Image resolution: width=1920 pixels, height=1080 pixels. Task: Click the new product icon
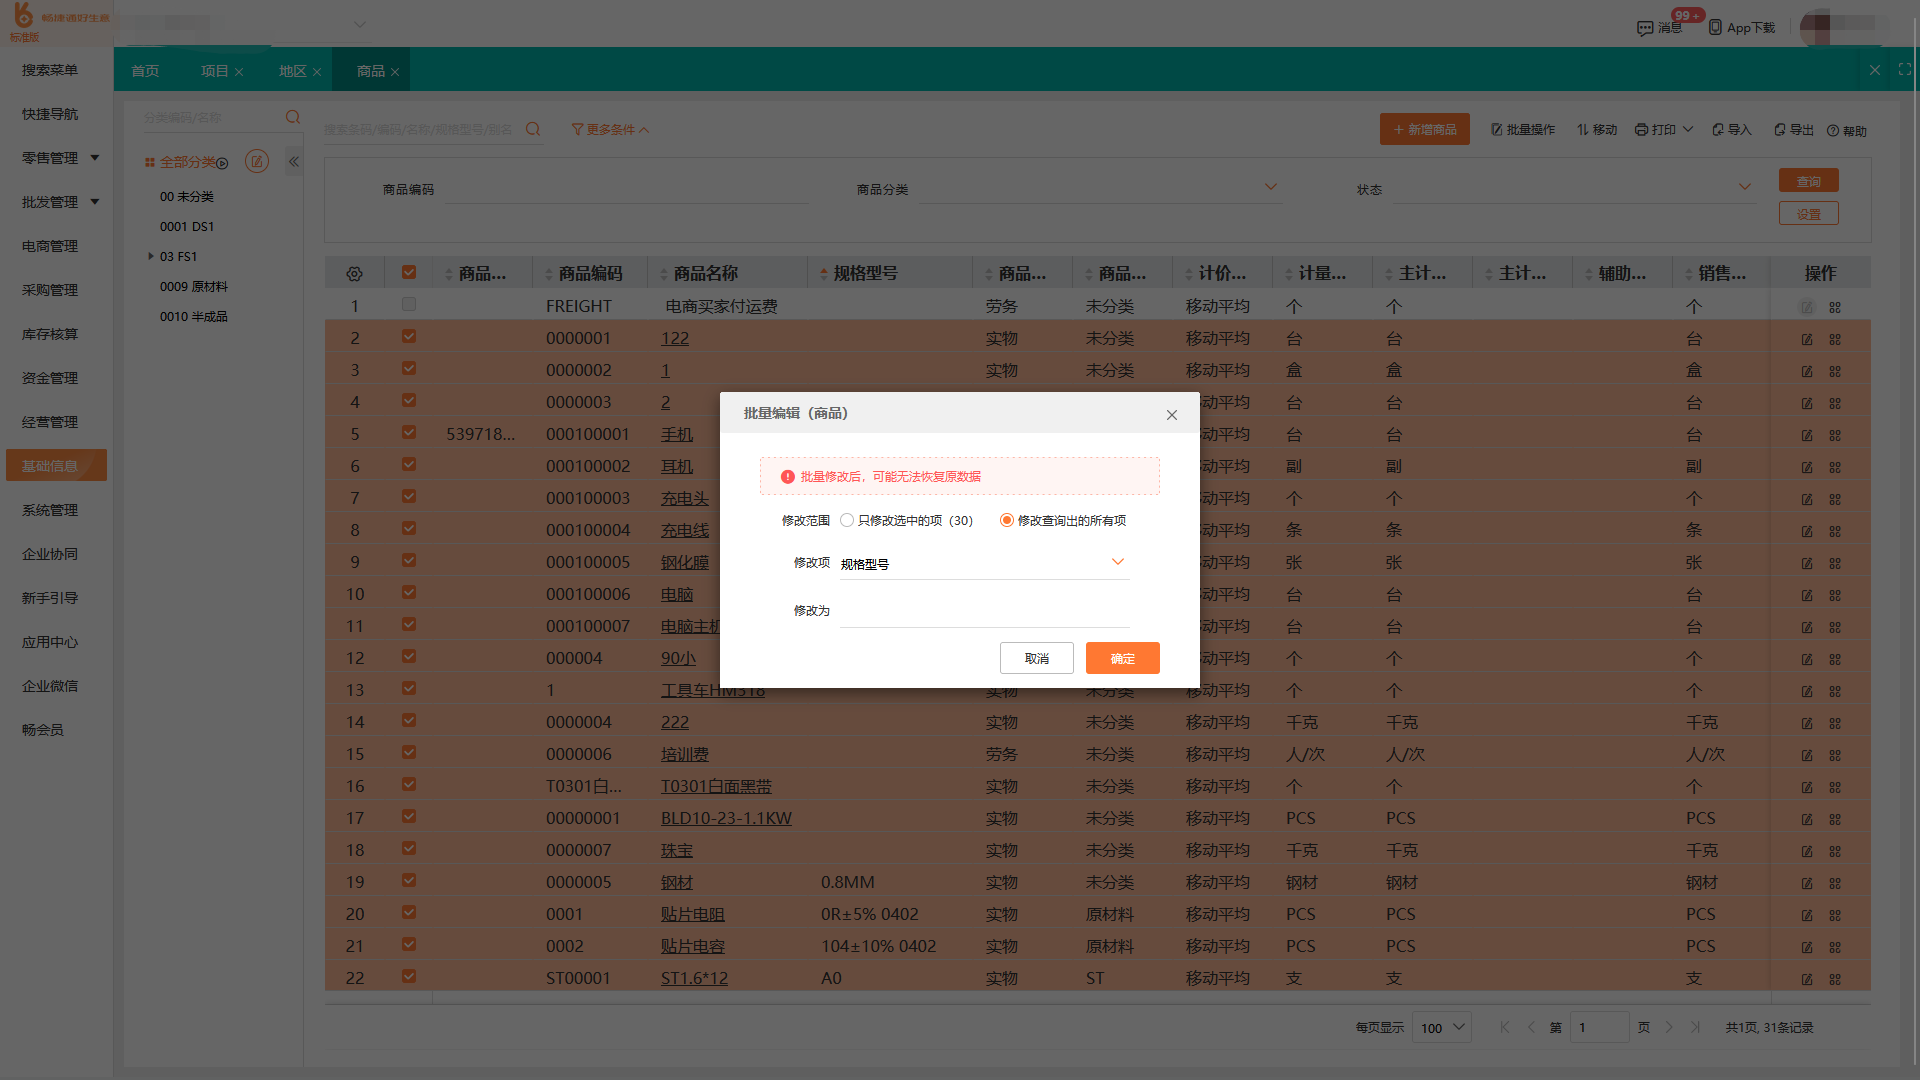[1423, 128]
